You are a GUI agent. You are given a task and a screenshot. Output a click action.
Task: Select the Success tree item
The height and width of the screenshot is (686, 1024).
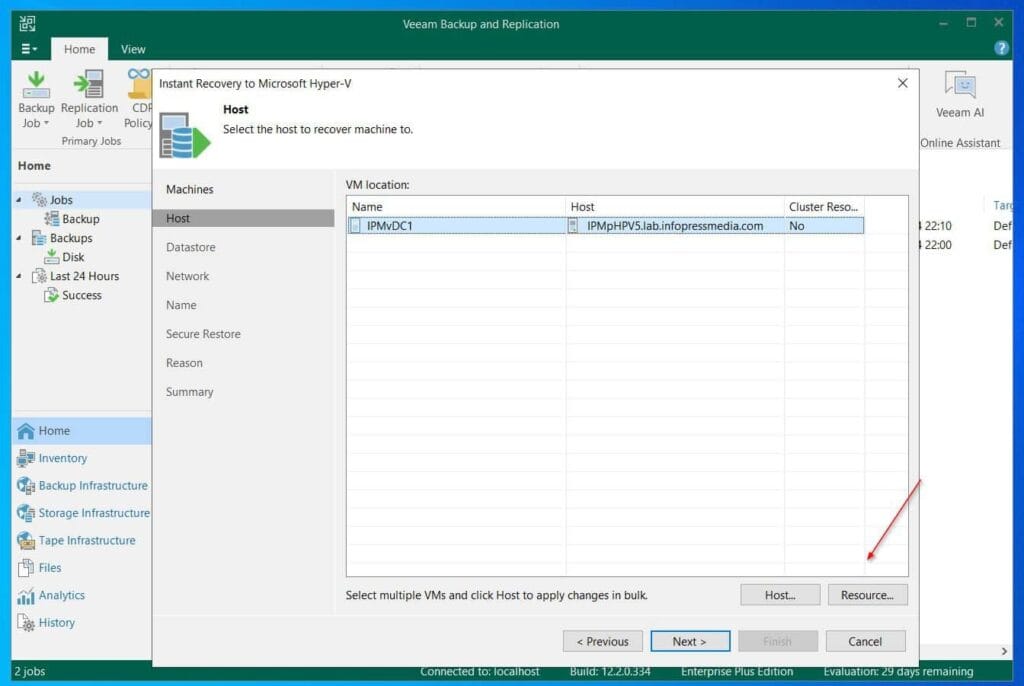point(72,295)
